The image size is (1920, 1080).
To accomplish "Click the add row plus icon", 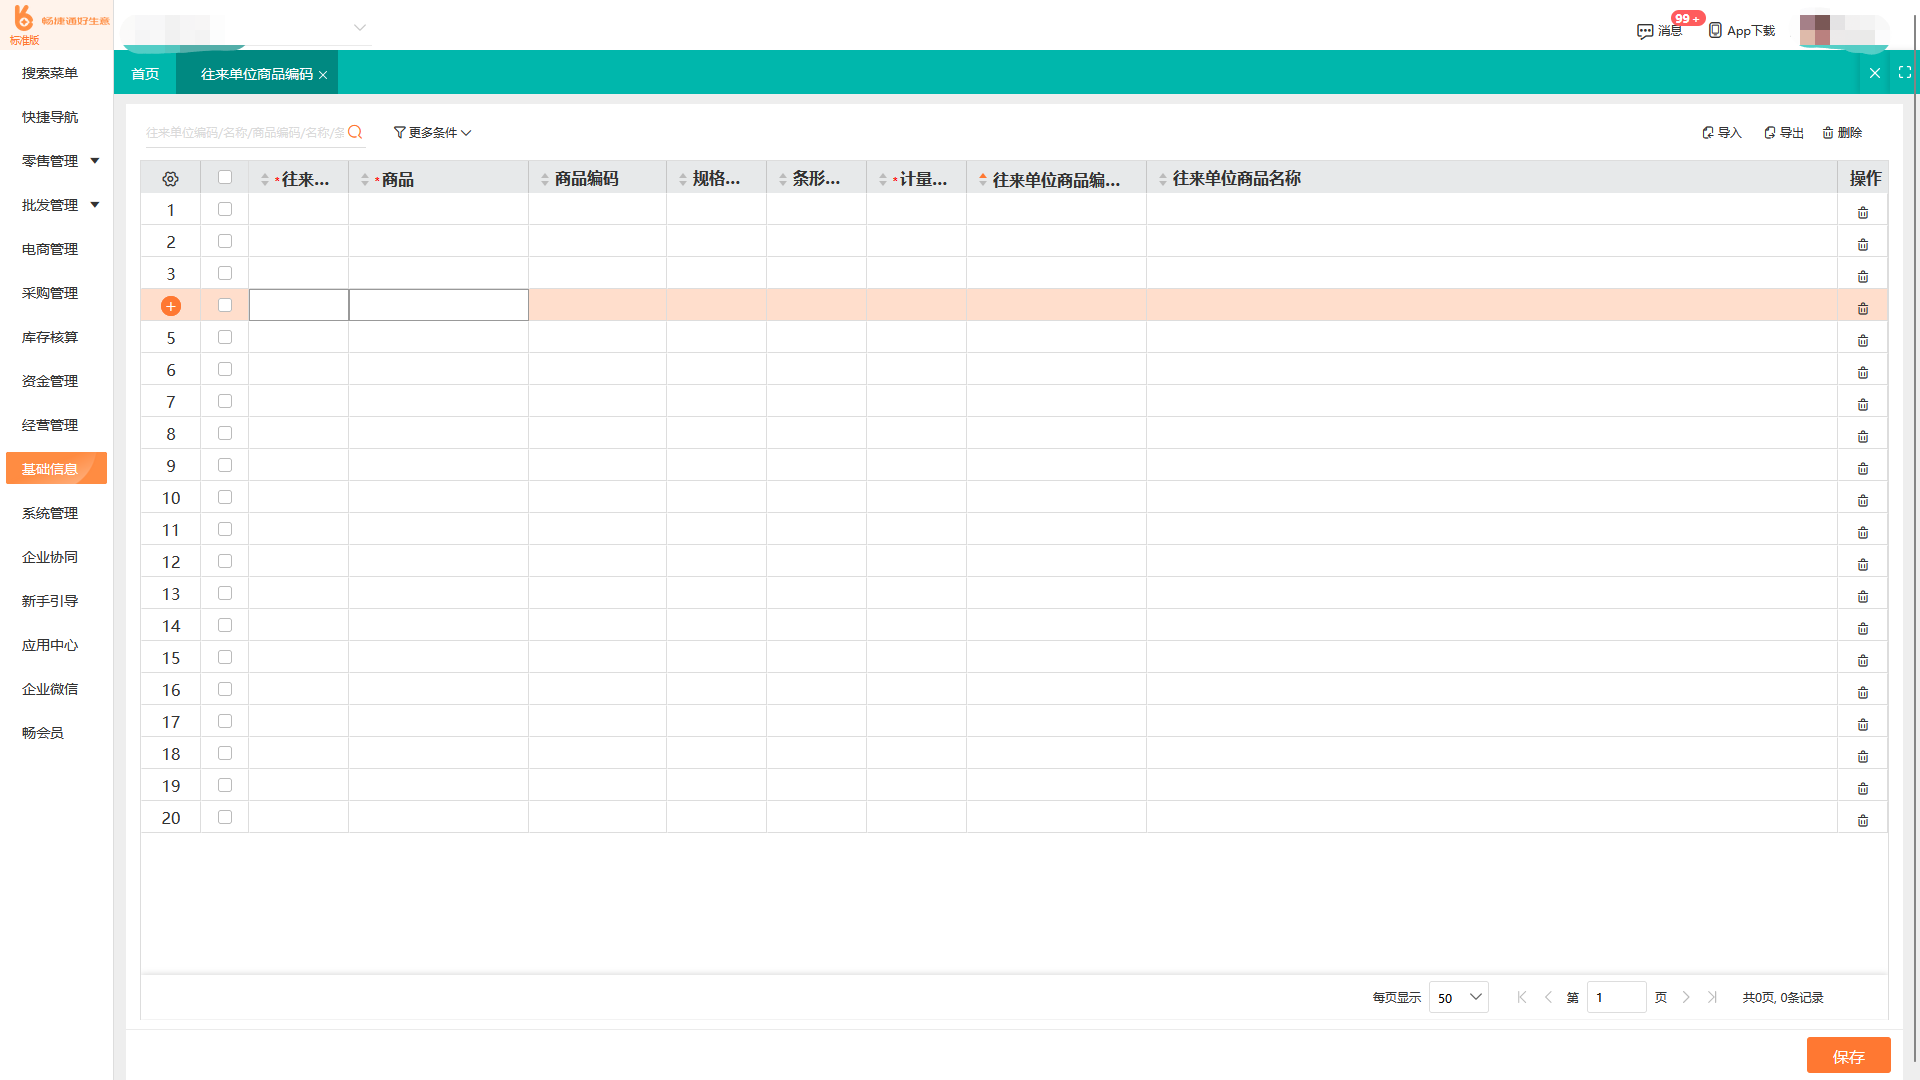I will tap(170, 305).
